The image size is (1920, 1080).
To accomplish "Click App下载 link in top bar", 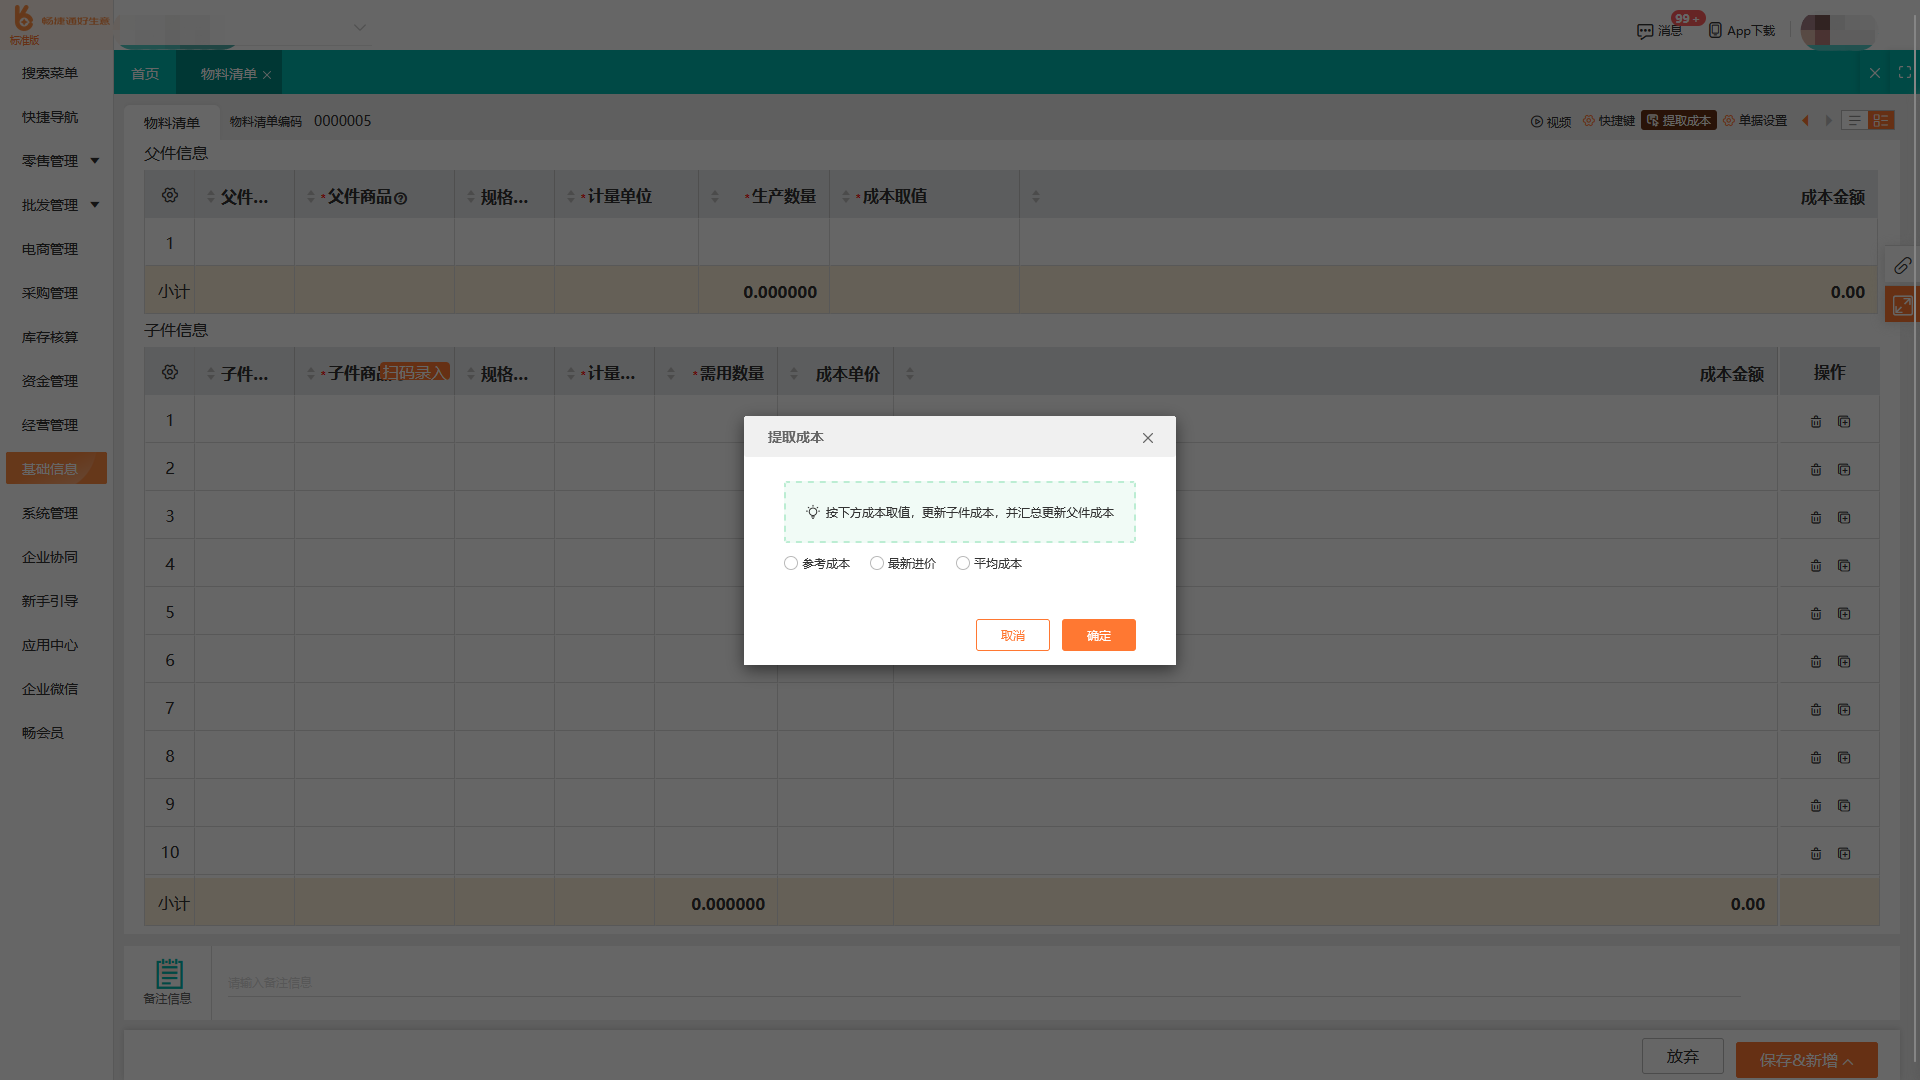I will pyautogui.click(x=1742, y=29).
